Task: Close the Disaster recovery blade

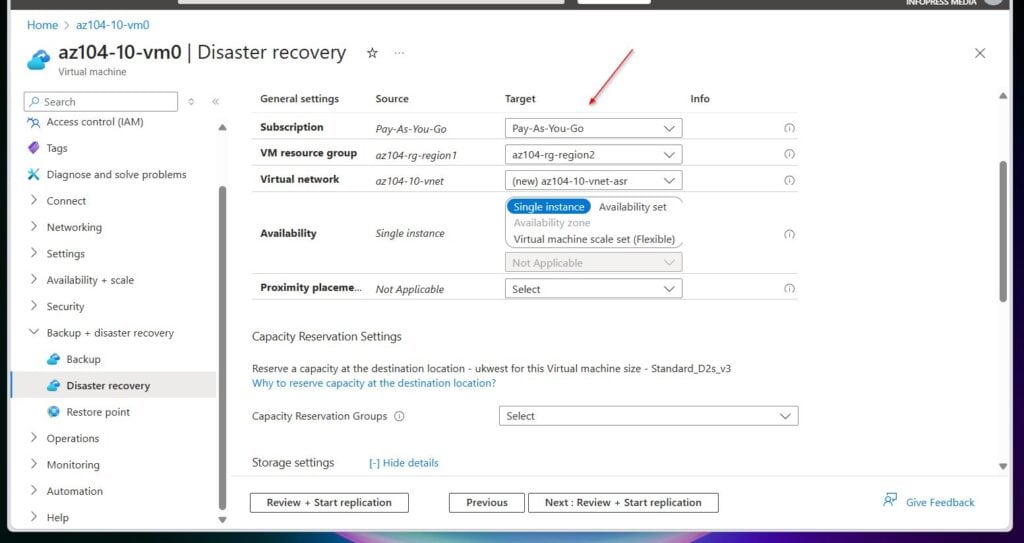Action: pyautogui.click(x=980, y=53)
